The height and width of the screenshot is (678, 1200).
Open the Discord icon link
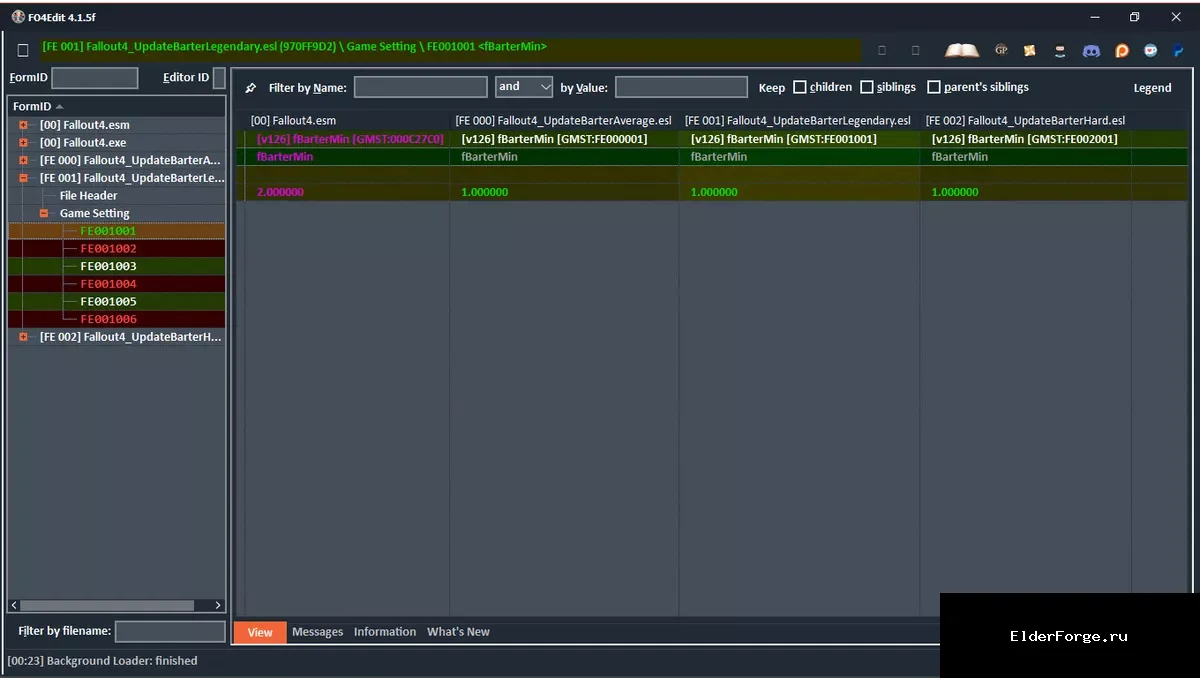[1091, 50]
